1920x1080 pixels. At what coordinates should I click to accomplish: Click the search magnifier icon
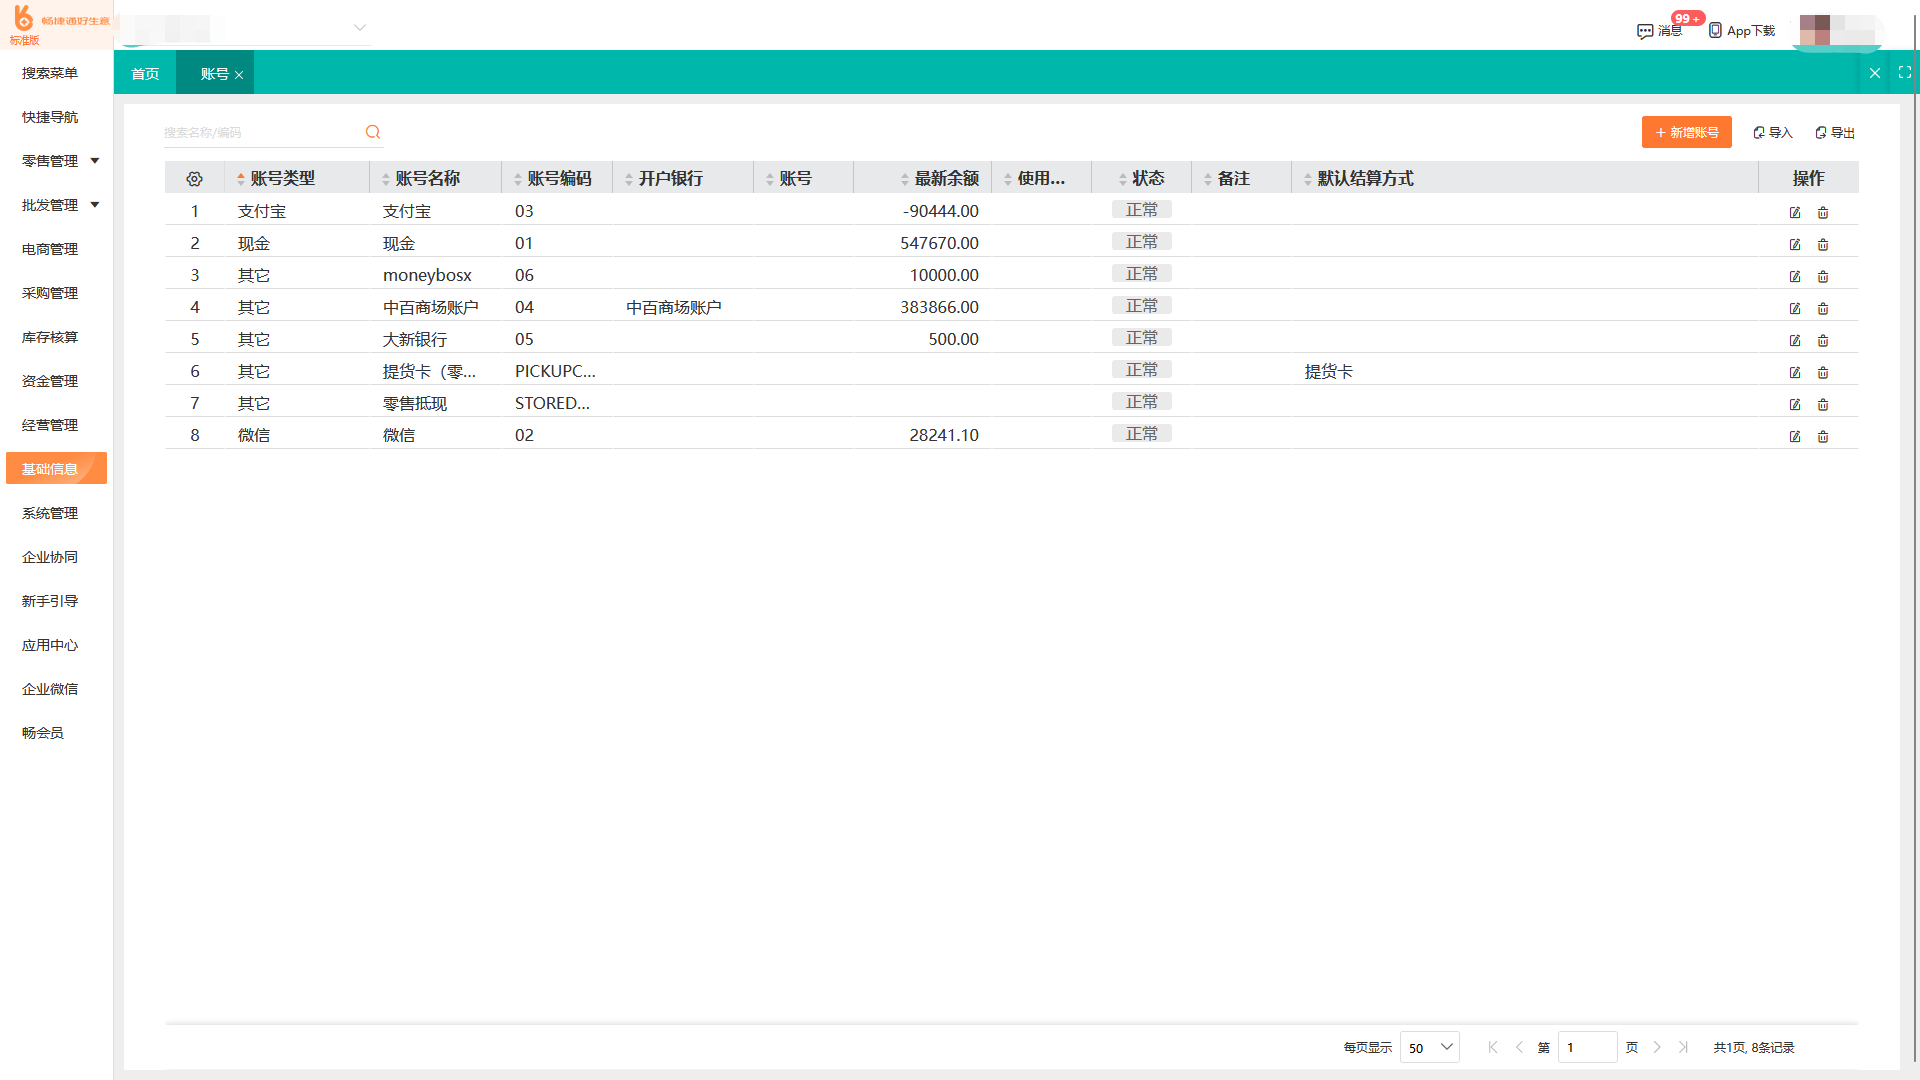[x=373, y=132]
